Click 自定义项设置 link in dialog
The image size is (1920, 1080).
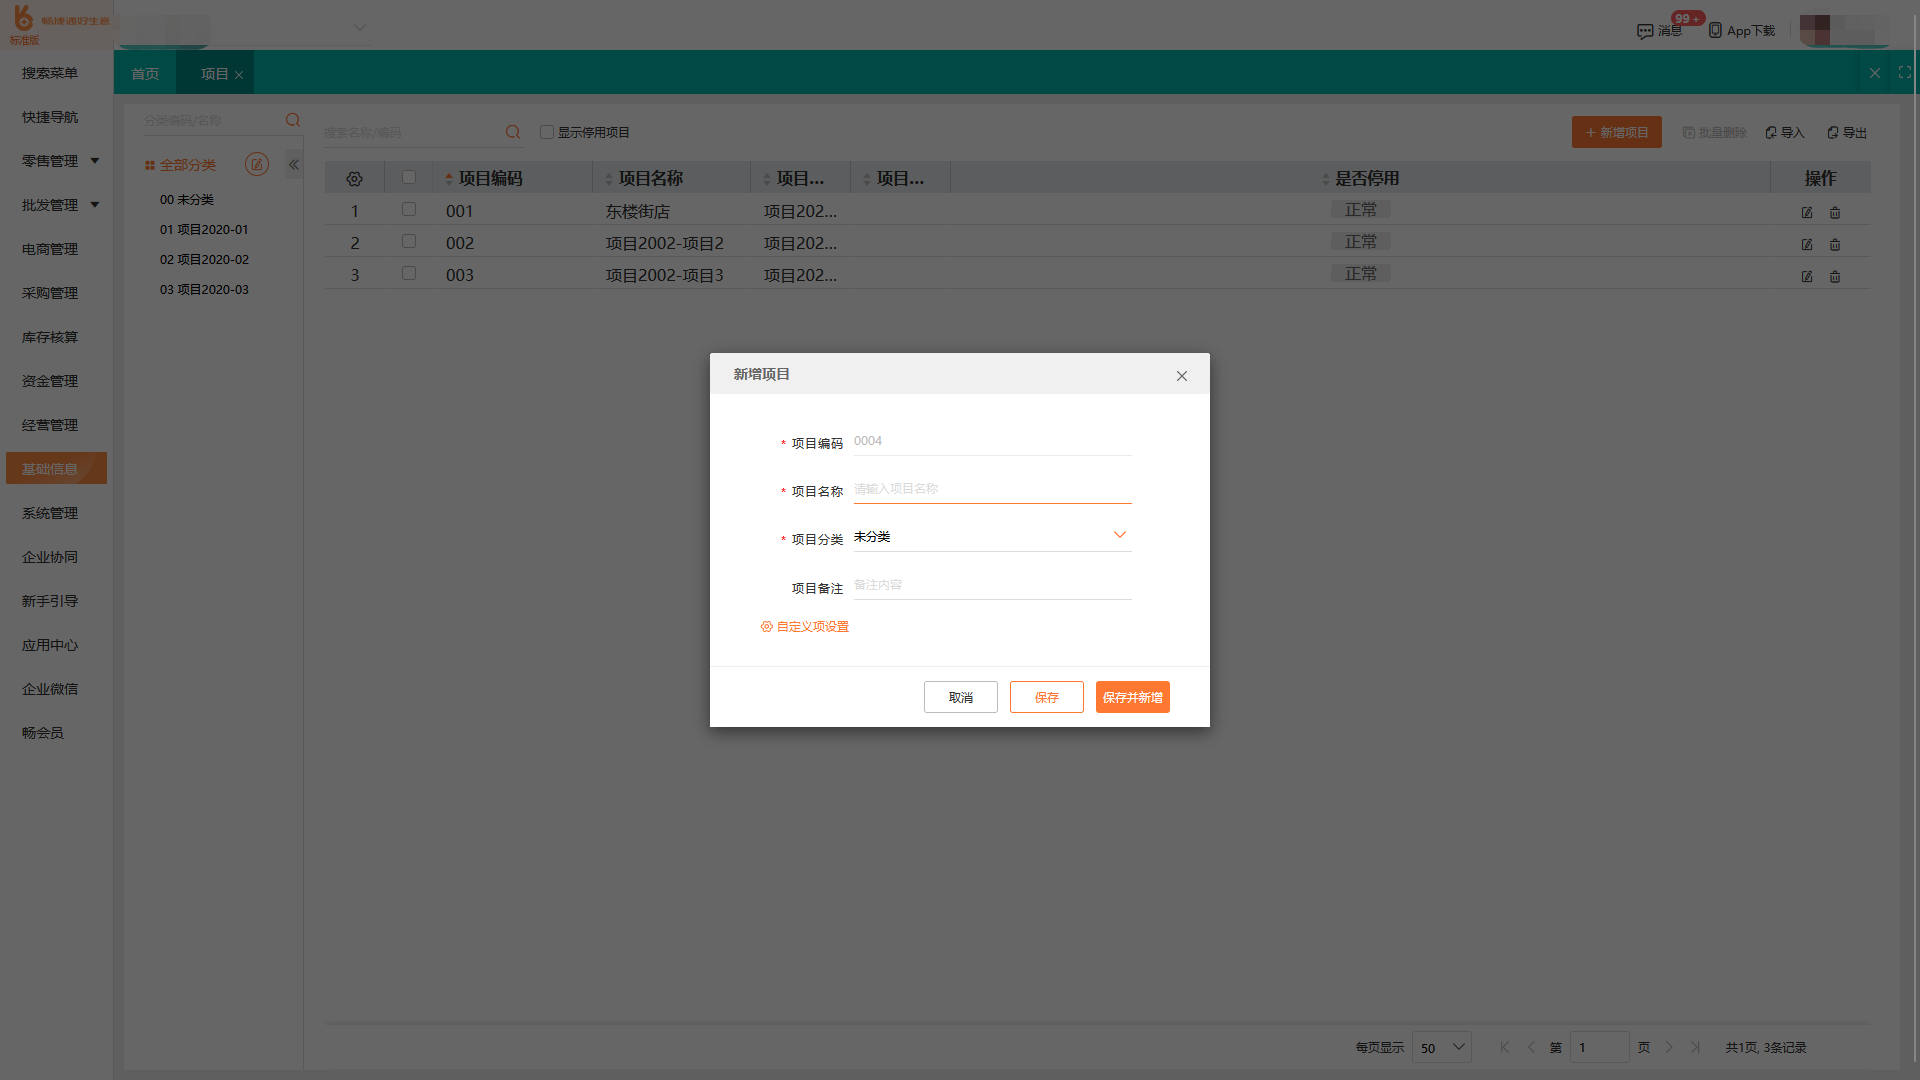[x=806, y=626]
